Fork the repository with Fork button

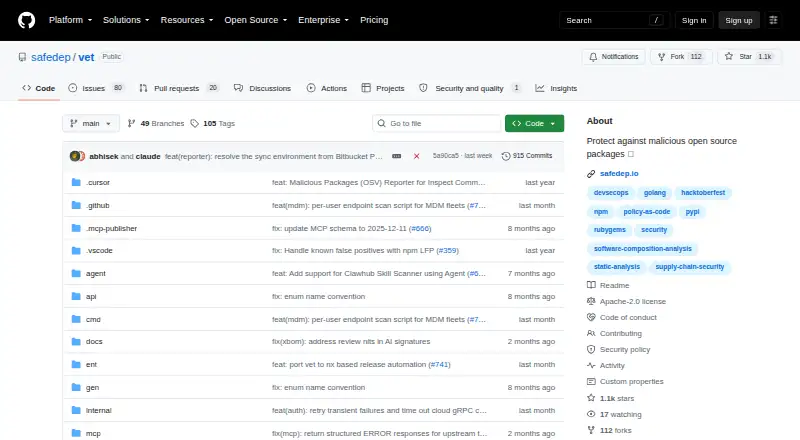pos(681,57)
